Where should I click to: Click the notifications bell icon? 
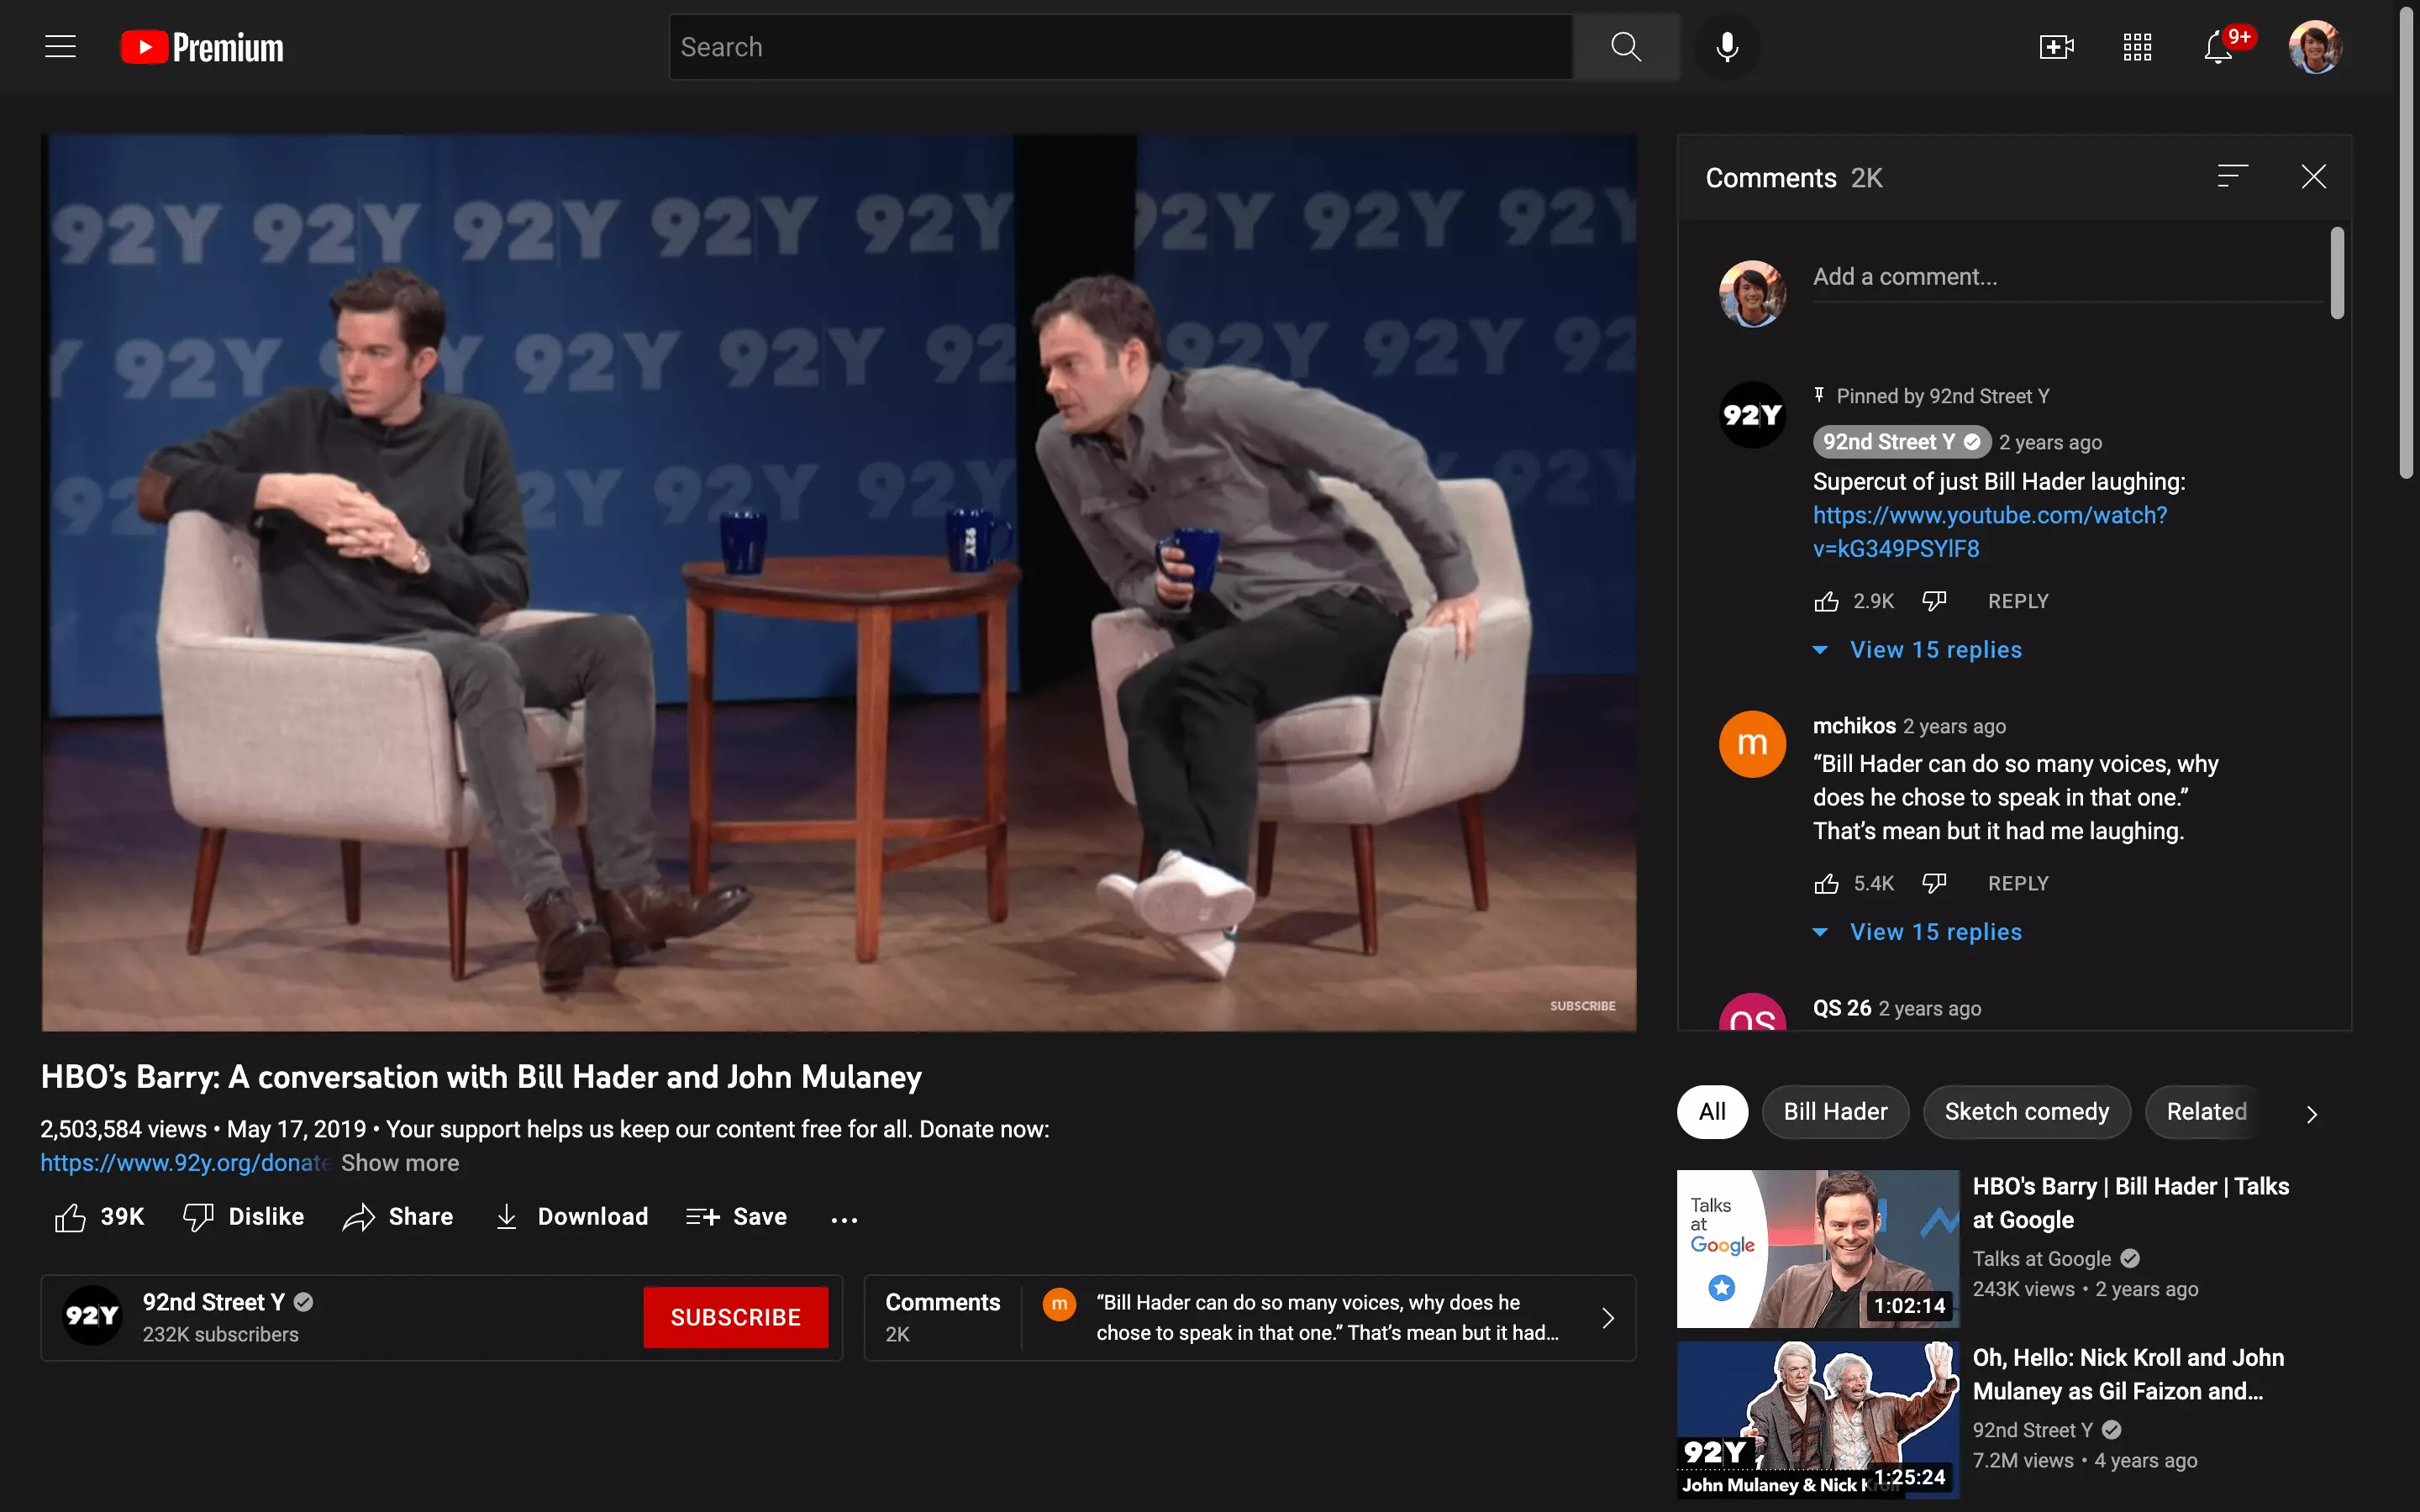click(2222, 47)
